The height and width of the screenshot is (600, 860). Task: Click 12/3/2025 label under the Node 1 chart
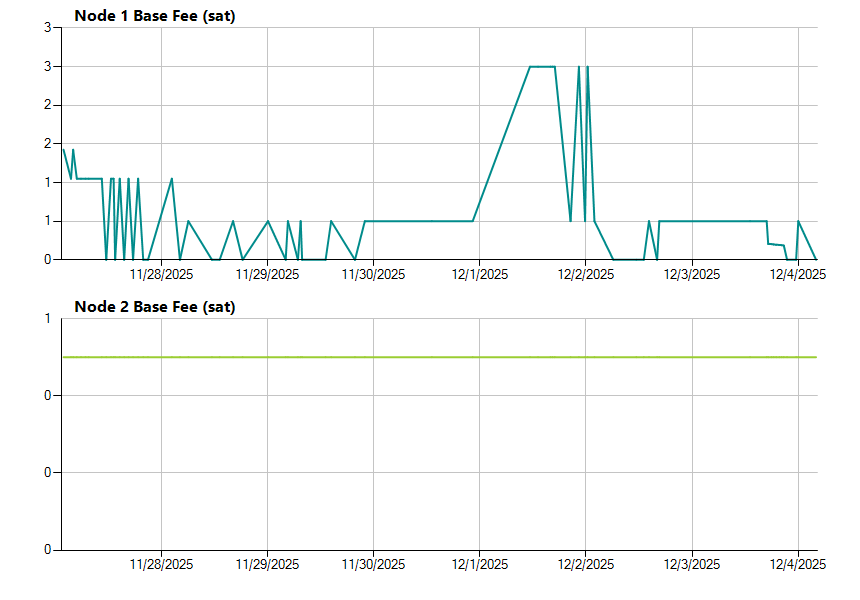click(x=691, y=274)
